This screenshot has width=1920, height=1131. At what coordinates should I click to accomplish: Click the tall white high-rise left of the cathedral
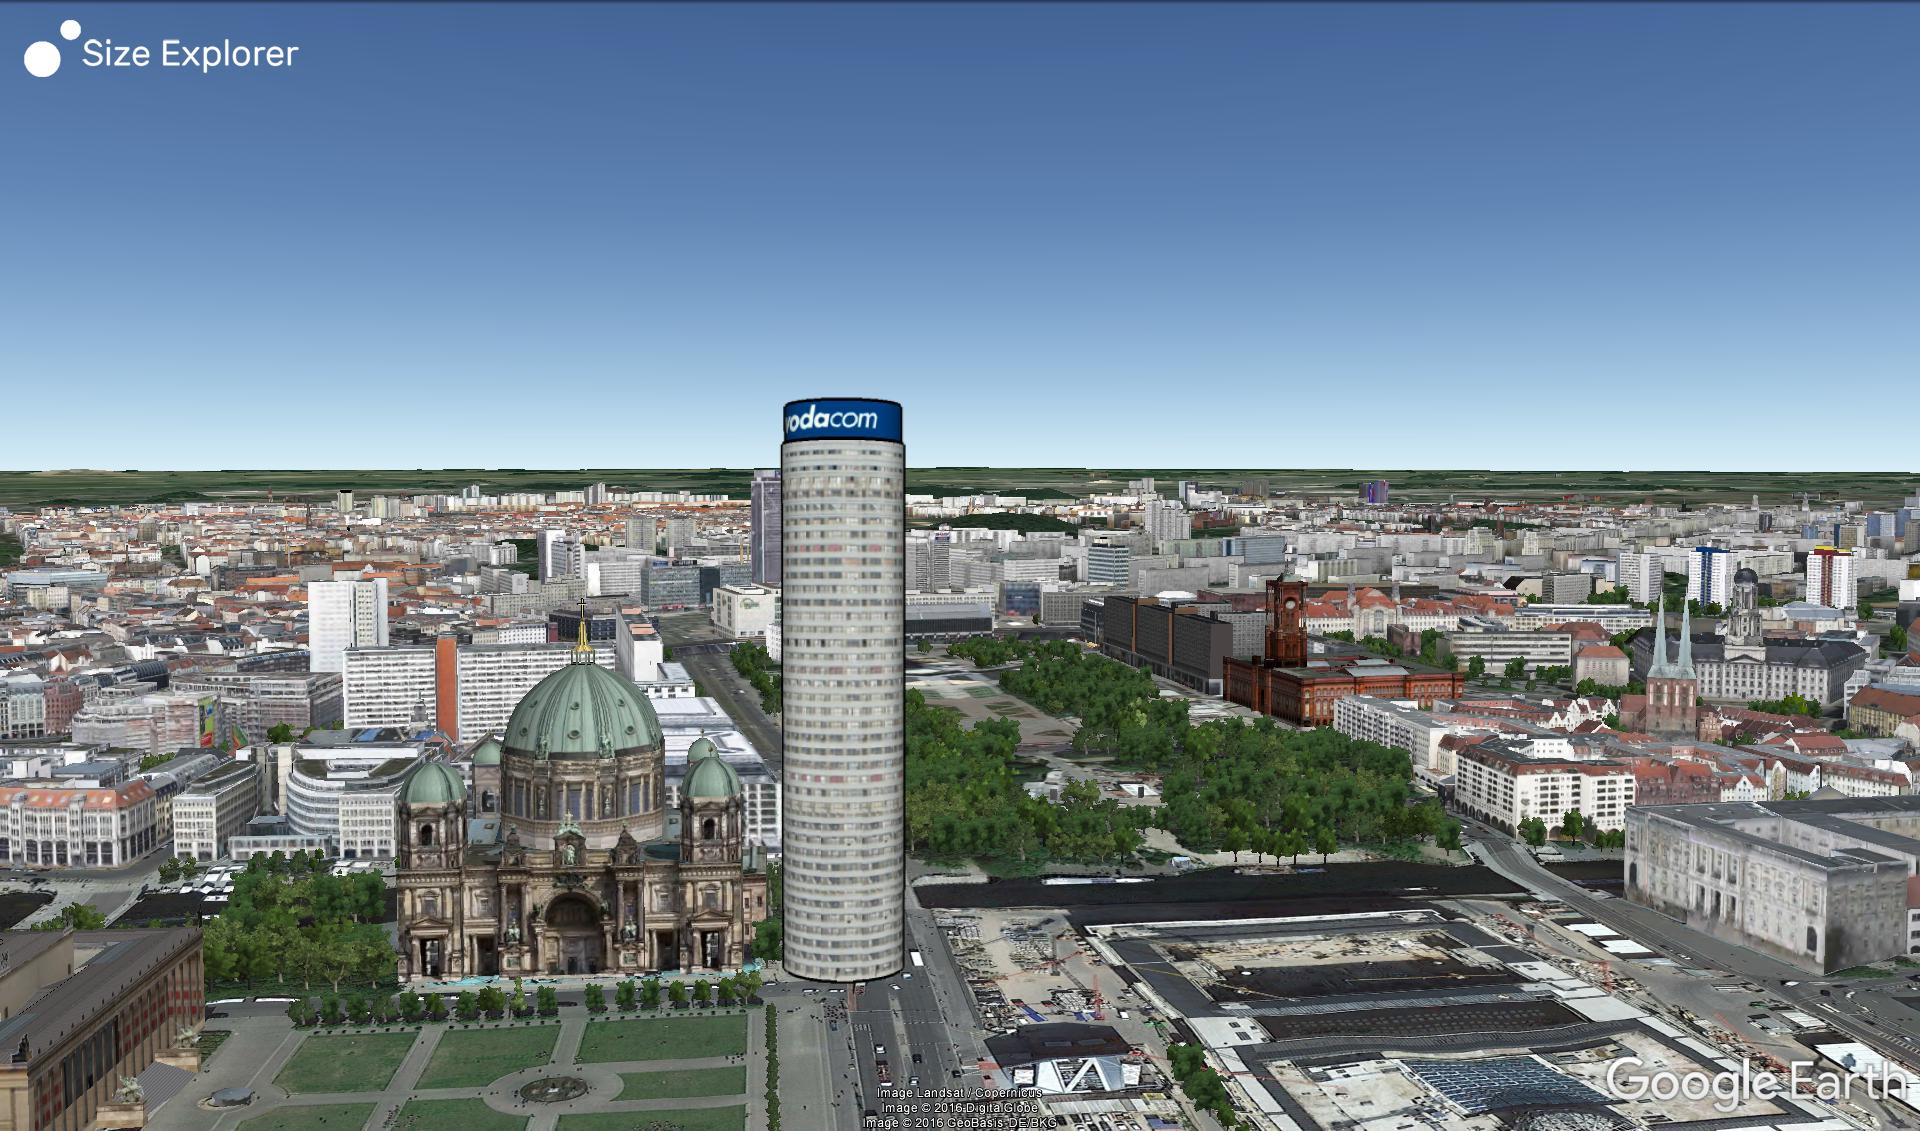pos(346,623)
